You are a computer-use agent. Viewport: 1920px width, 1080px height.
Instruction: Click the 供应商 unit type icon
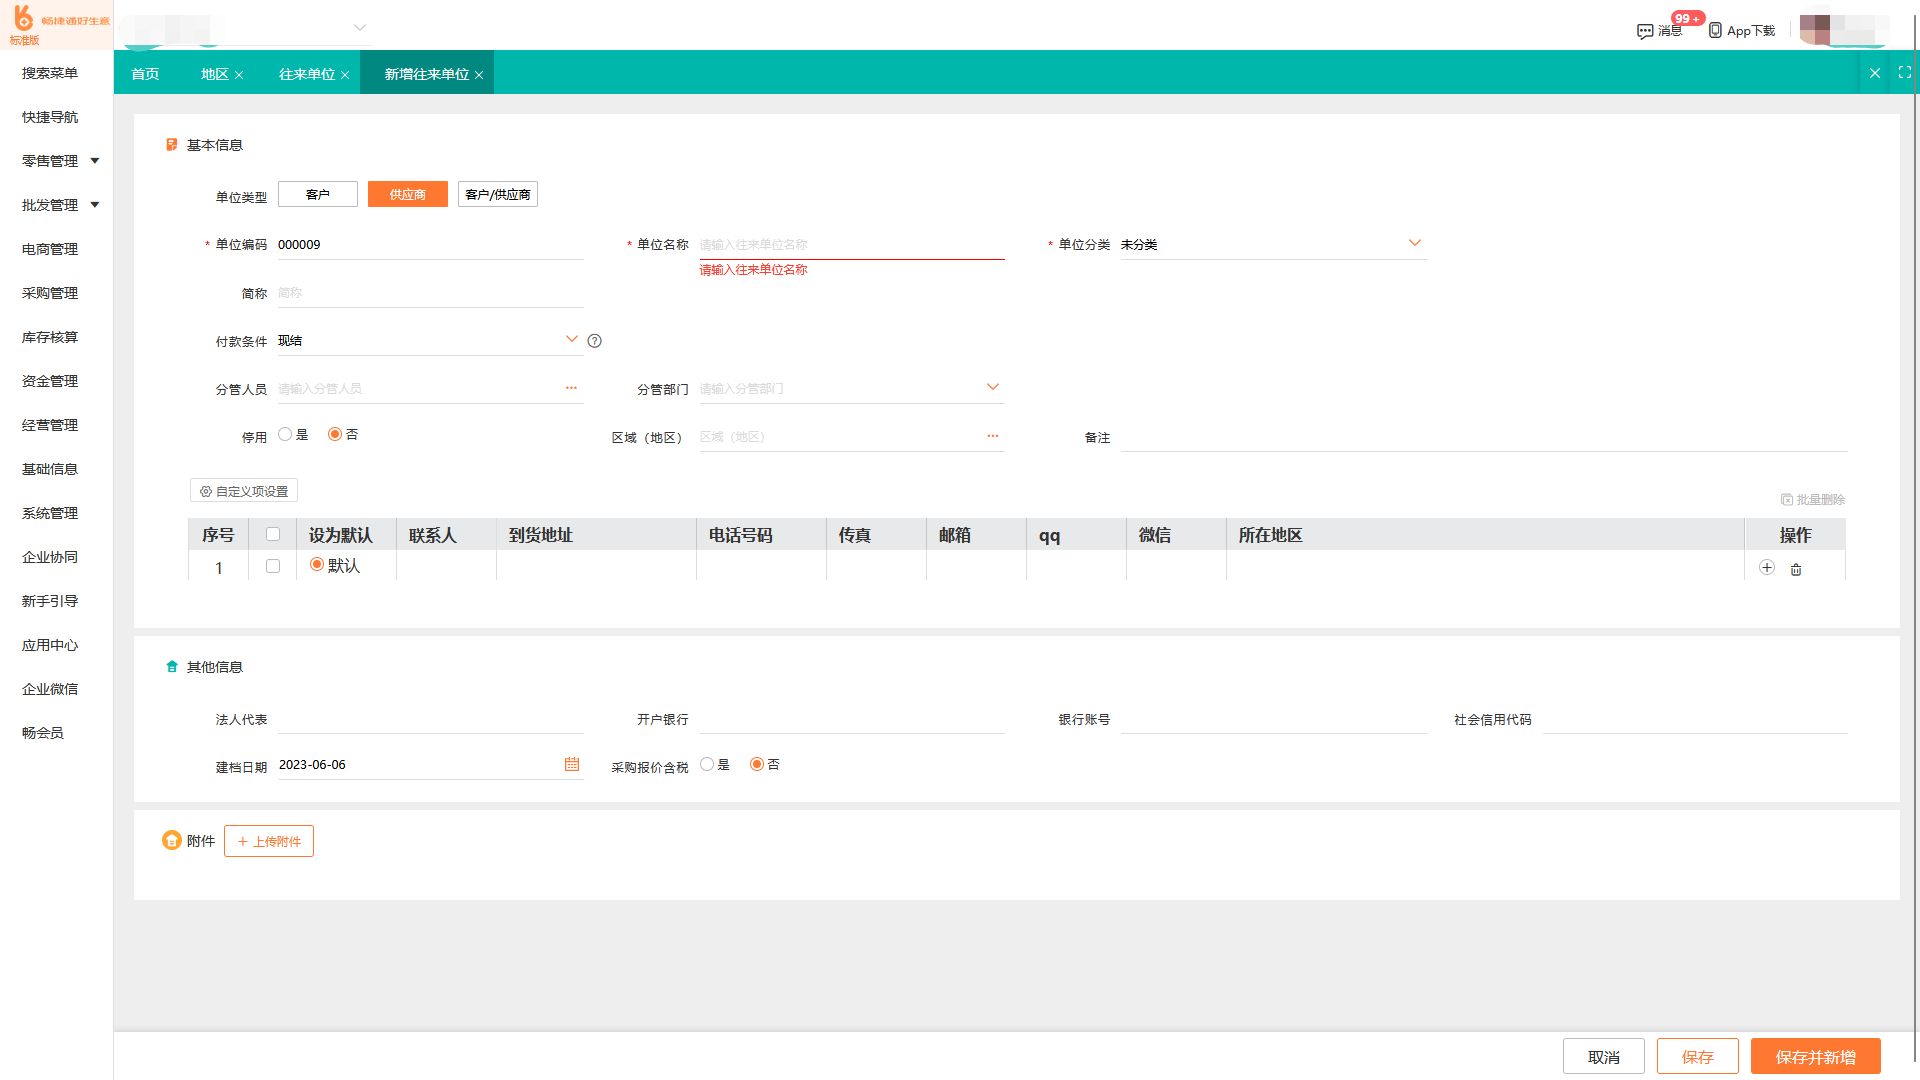(x=406, y=194)
